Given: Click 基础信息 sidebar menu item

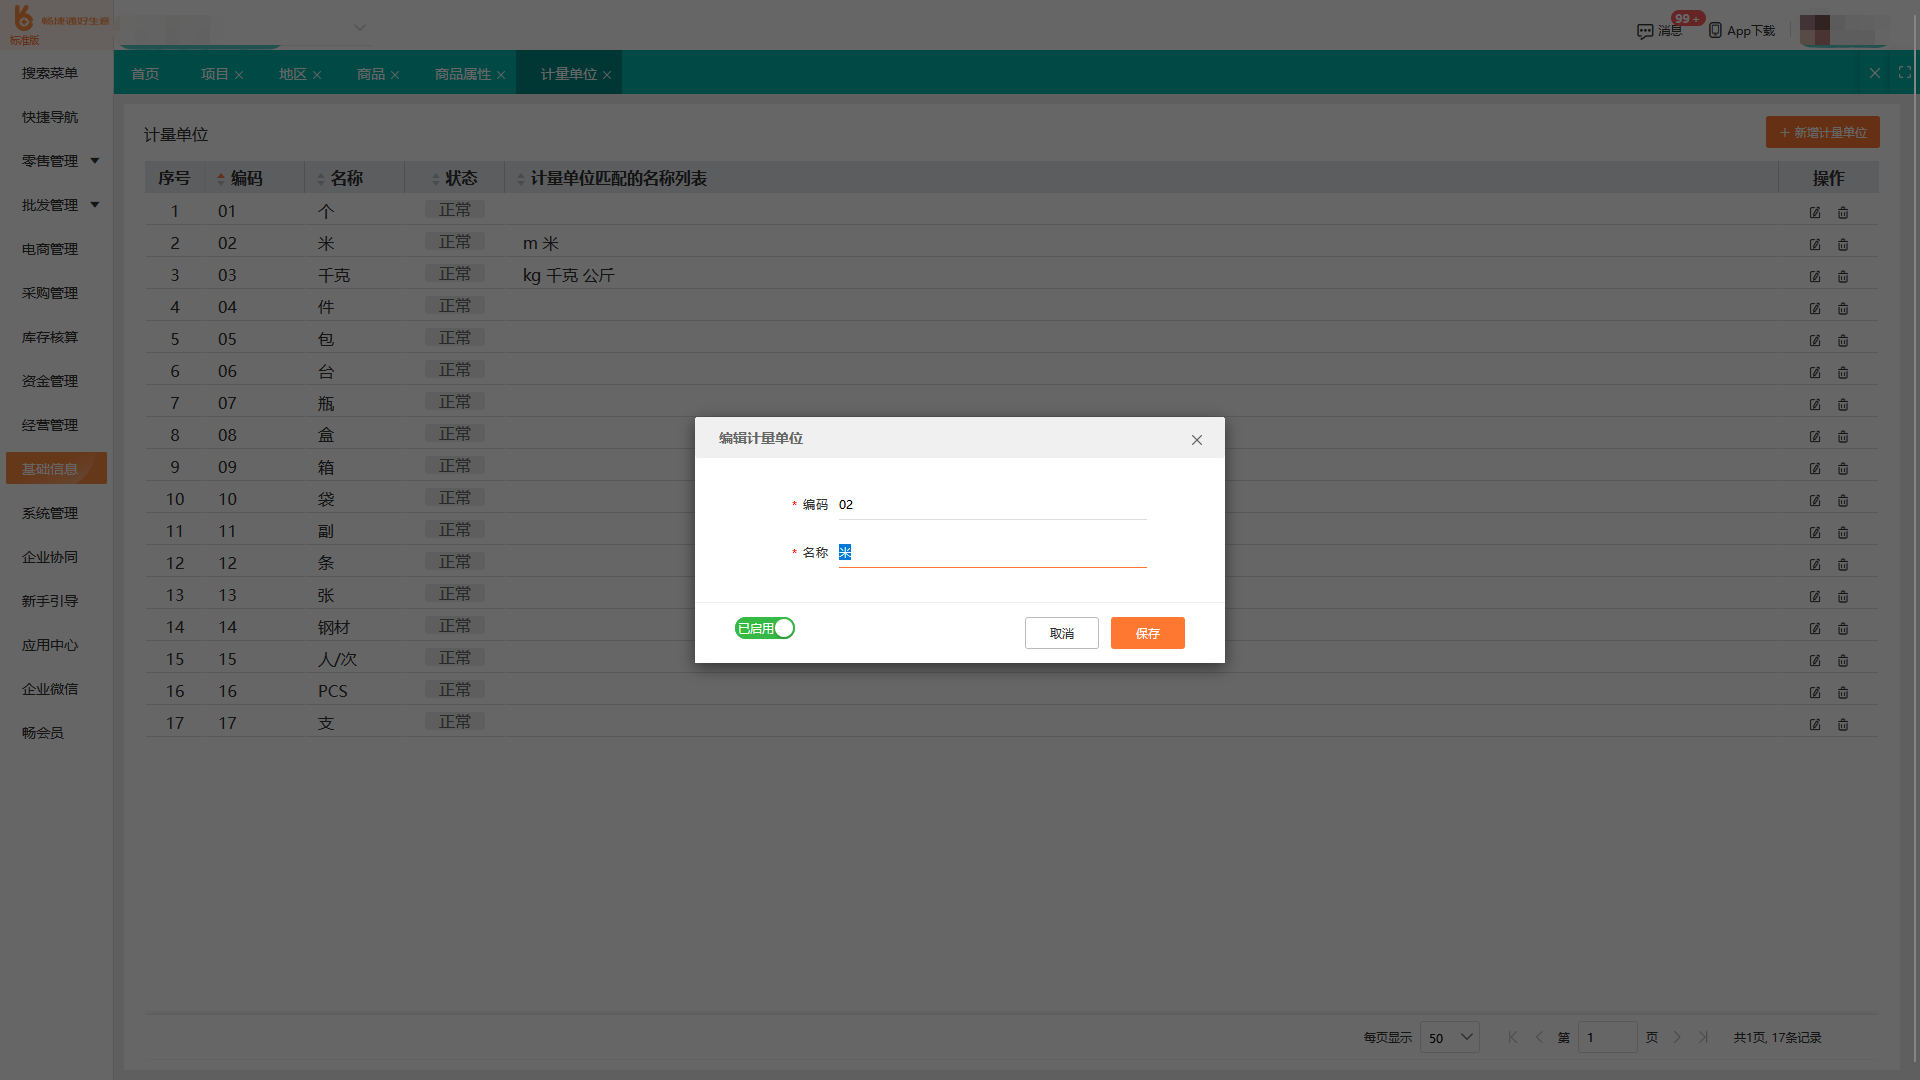Looking at the screenshot, I should pos(53,468).
